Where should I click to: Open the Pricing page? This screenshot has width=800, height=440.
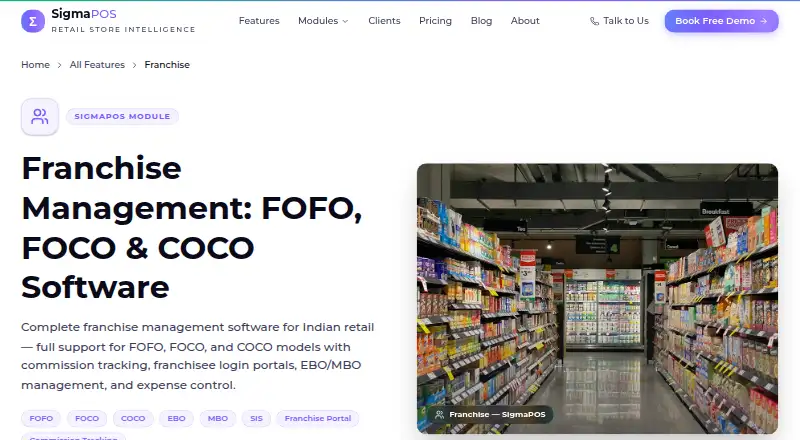pyautogui.click(x=435, y=21)
